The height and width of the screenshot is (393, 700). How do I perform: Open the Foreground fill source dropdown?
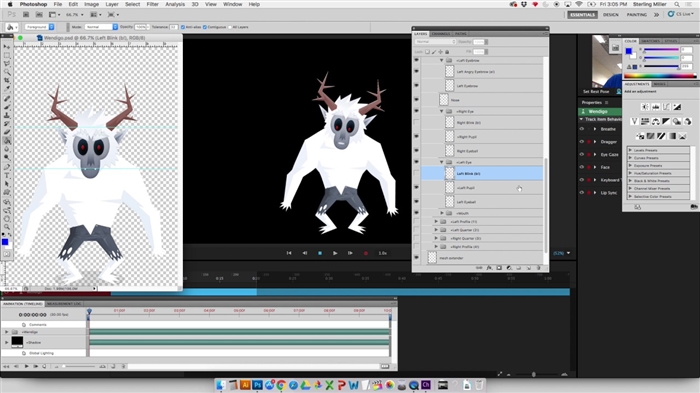coord(40,27)
